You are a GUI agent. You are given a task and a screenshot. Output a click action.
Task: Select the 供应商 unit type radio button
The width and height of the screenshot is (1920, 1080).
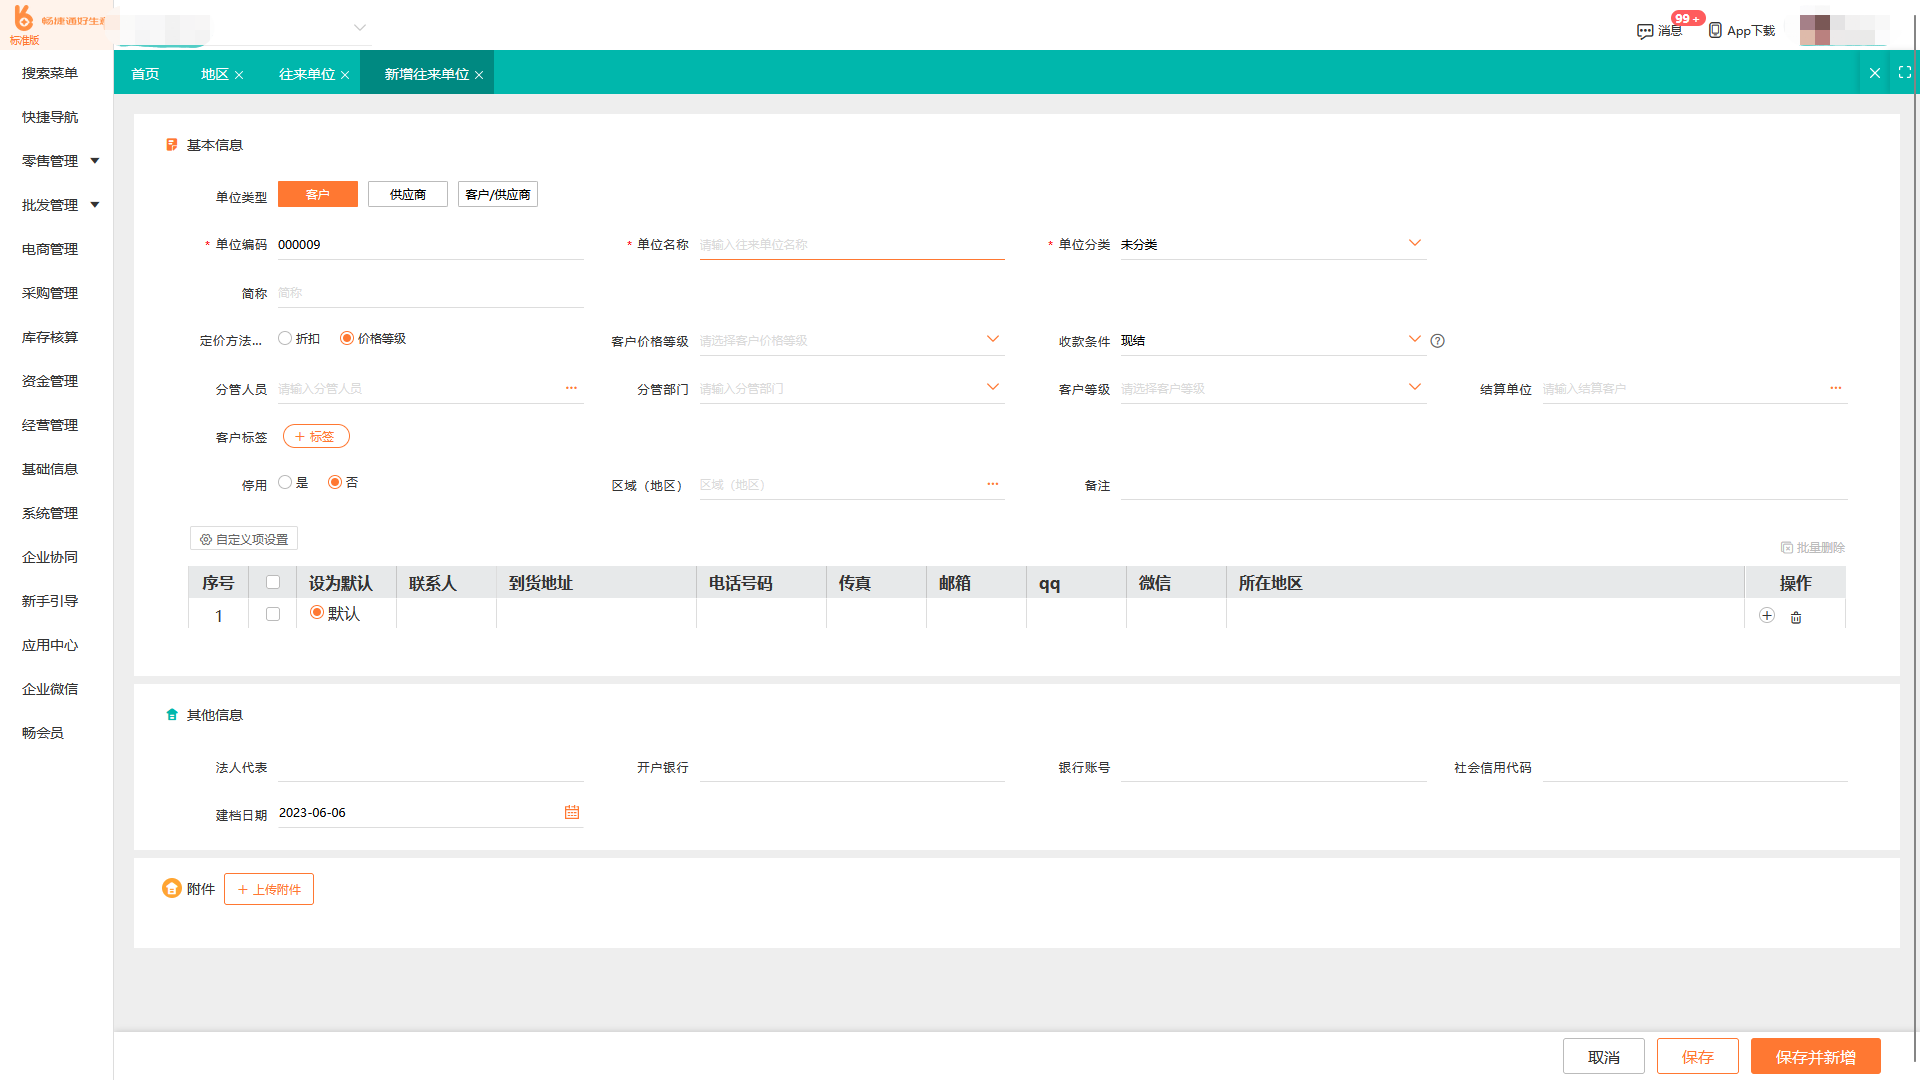pos(405,194)
